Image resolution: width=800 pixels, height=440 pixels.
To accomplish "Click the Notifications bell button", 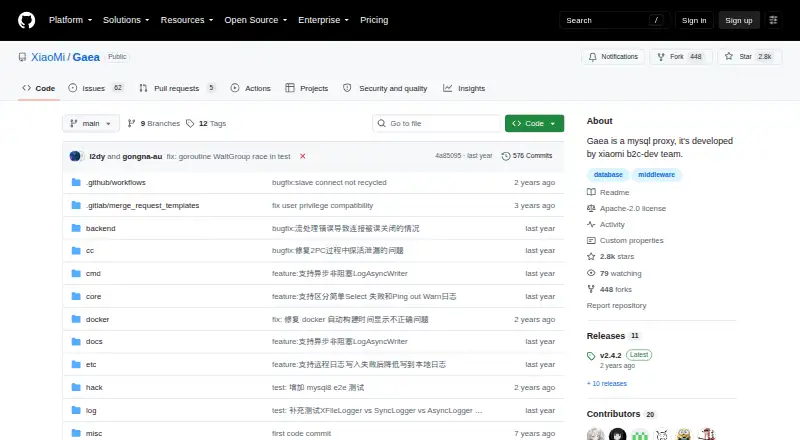I will pyautogui.click(x=613, y=57).
